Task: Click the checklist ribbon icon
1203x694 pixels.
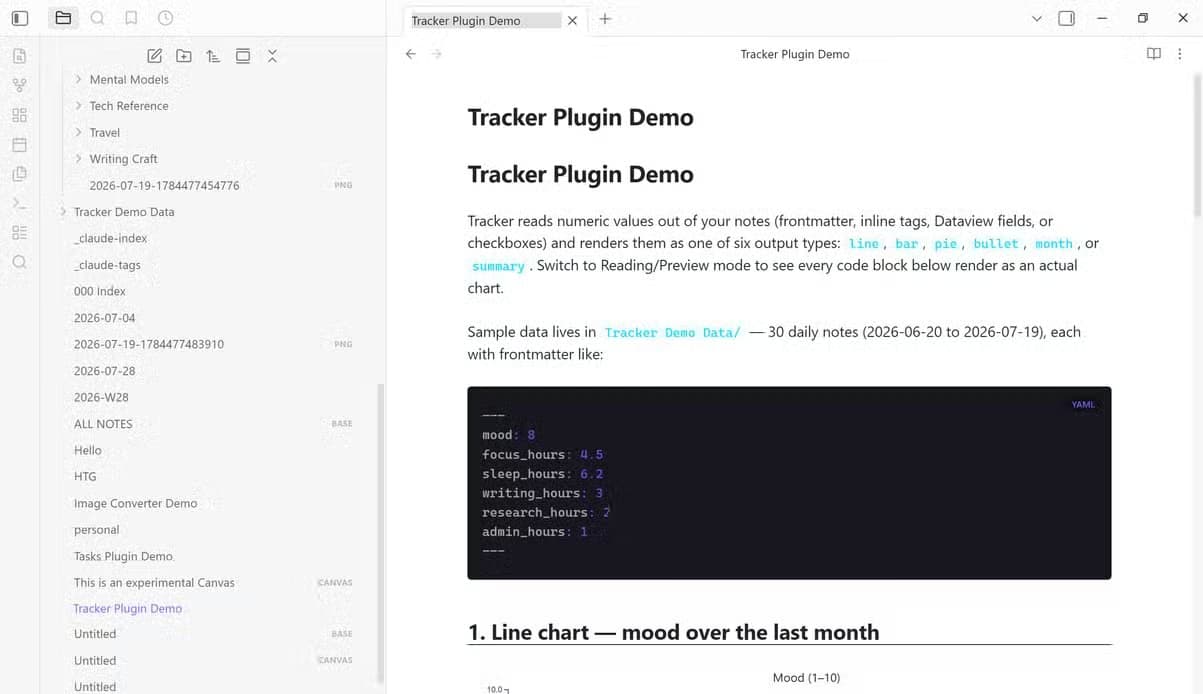Action: [x=19, y=232]
